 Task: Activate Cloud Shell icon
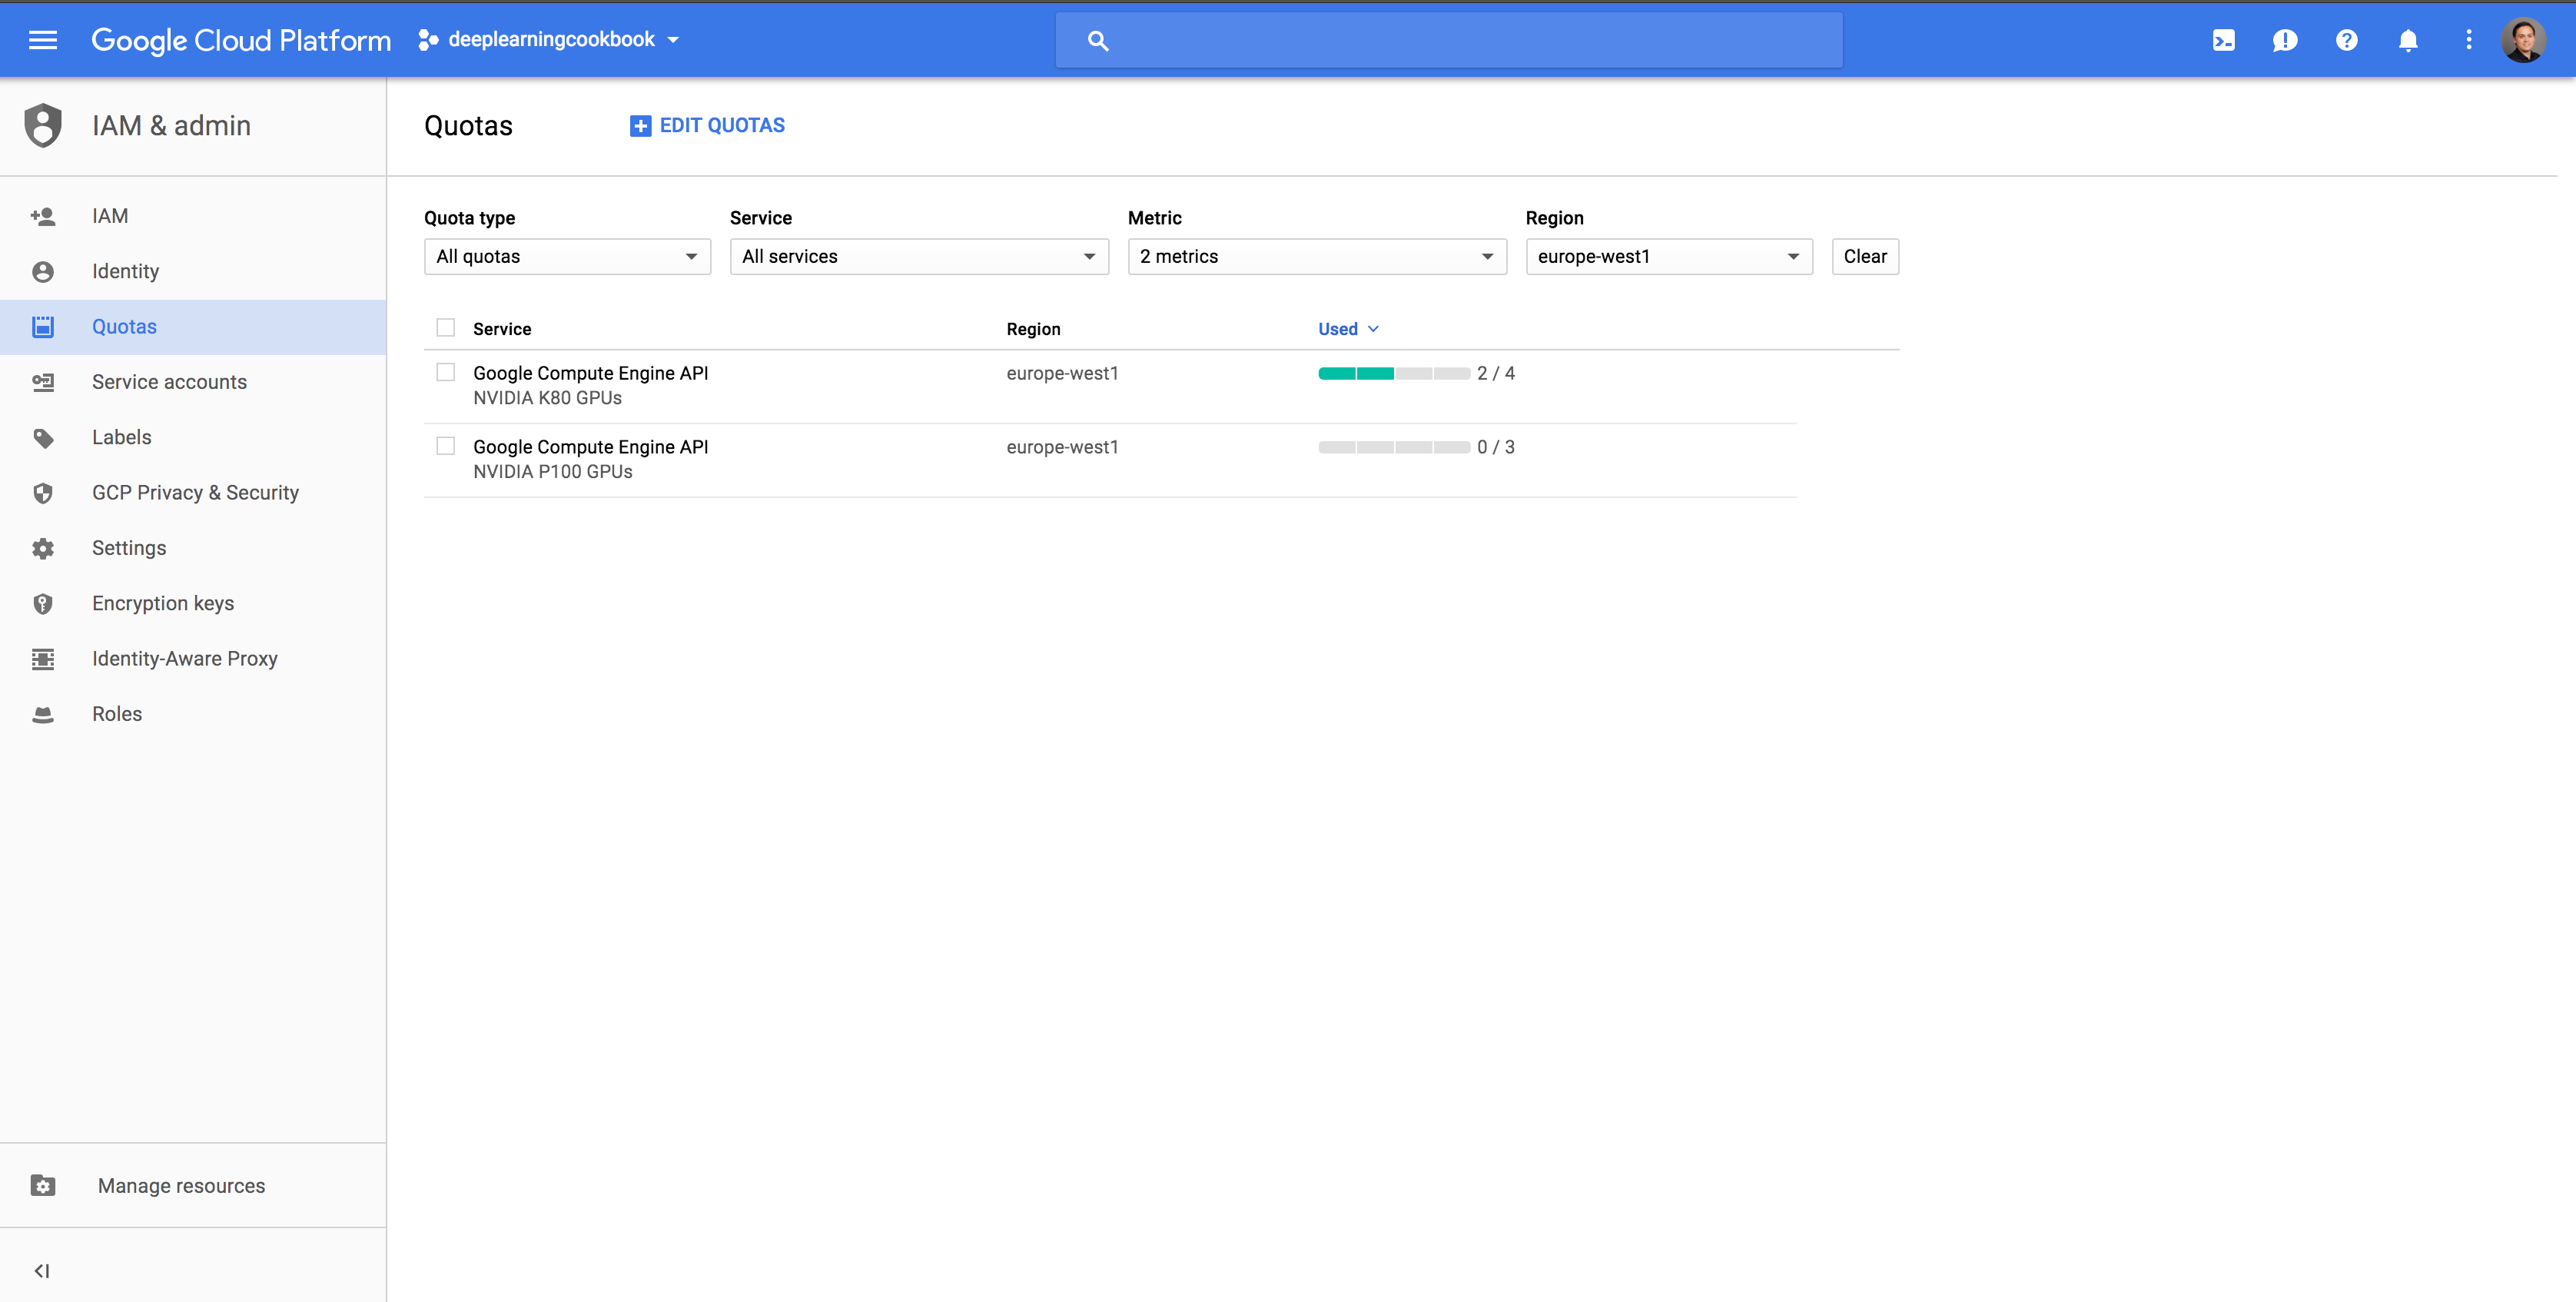(2223, 40)
